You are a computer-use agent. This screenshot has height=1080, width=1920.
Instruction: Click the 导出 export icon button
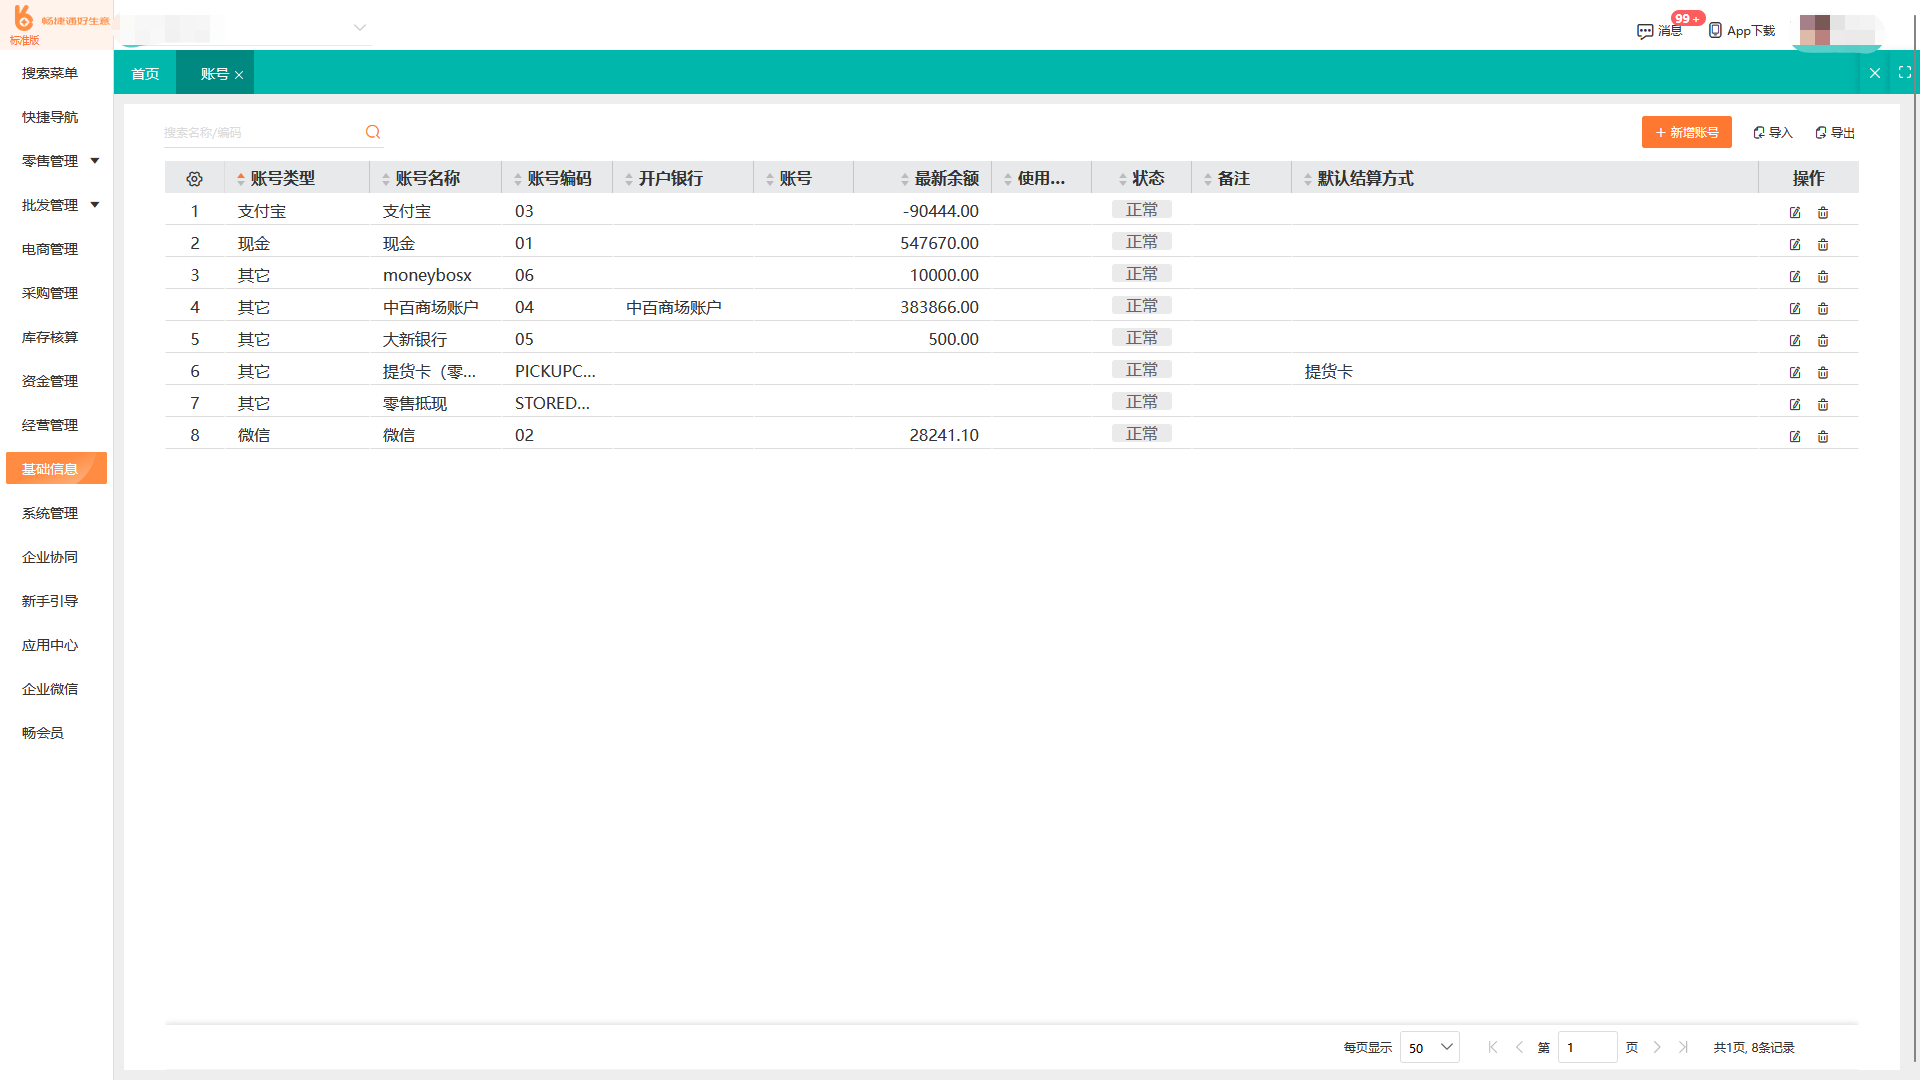[1836, 132]
